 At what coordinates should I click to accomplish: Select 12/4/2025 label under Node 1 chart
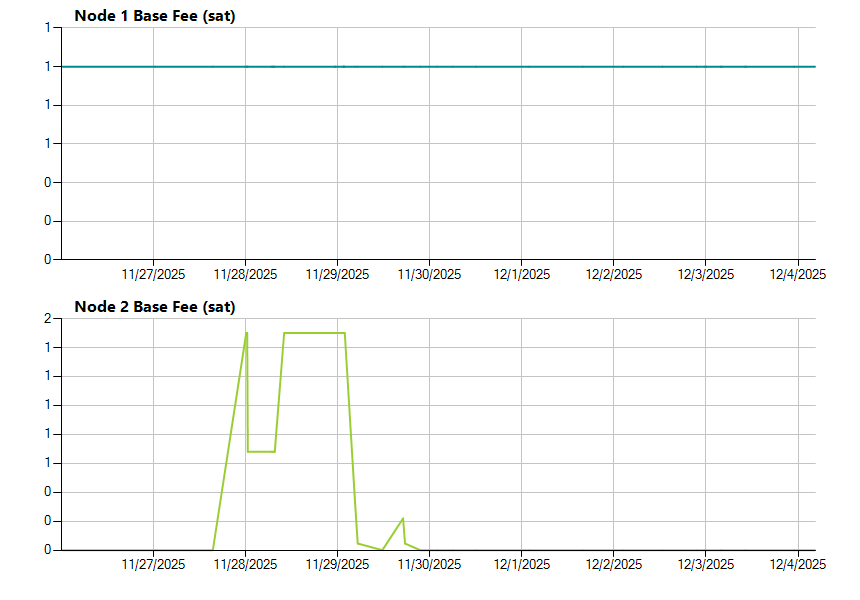[x=797, y=274]
